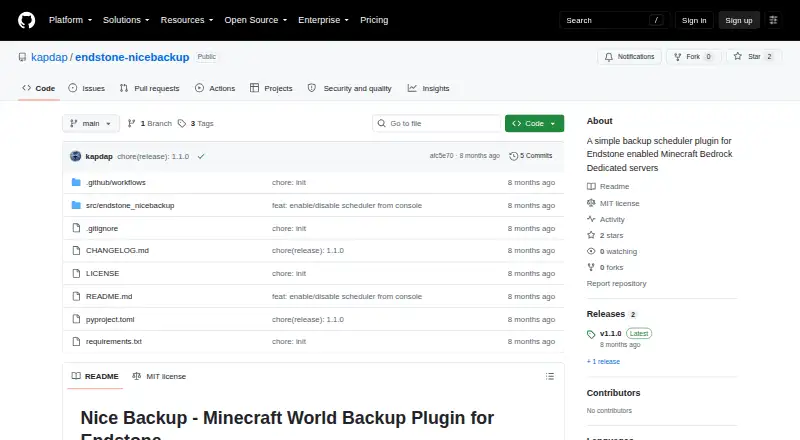Switch to the Code tab

click(38, 88)
